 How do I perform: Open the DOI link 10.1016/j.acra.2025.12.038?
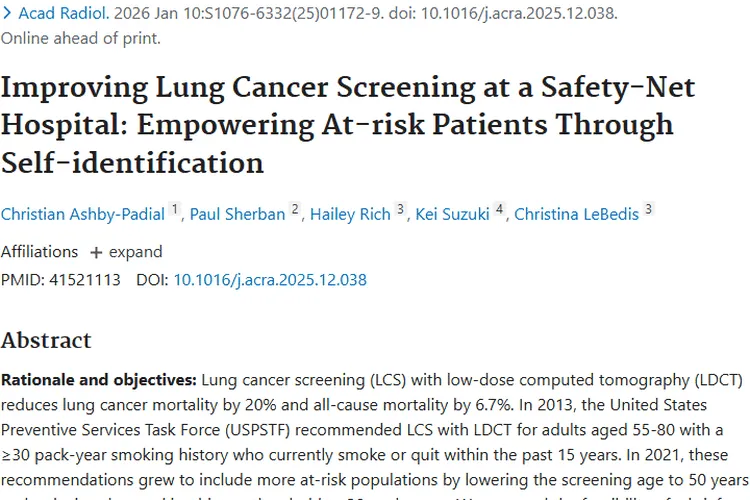[270, 280]
